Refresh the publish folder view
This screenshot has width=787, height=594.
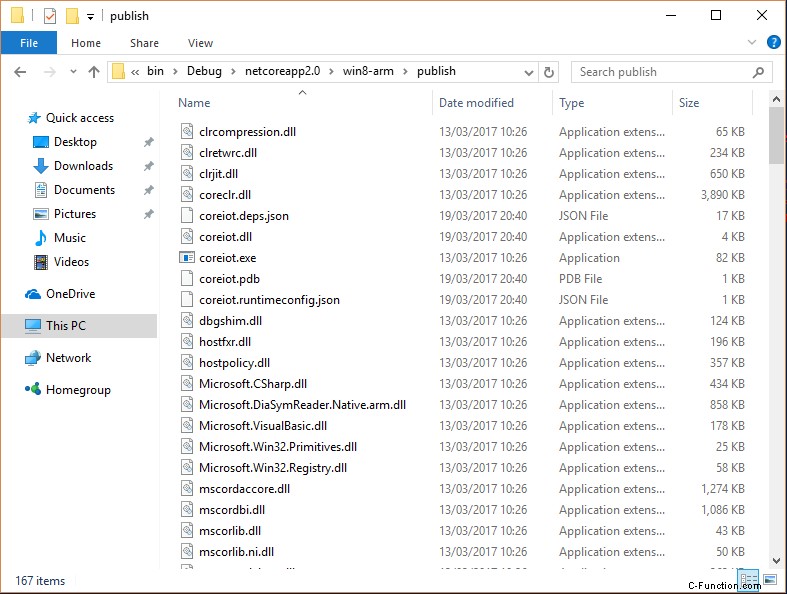click(x=548, y=72)
